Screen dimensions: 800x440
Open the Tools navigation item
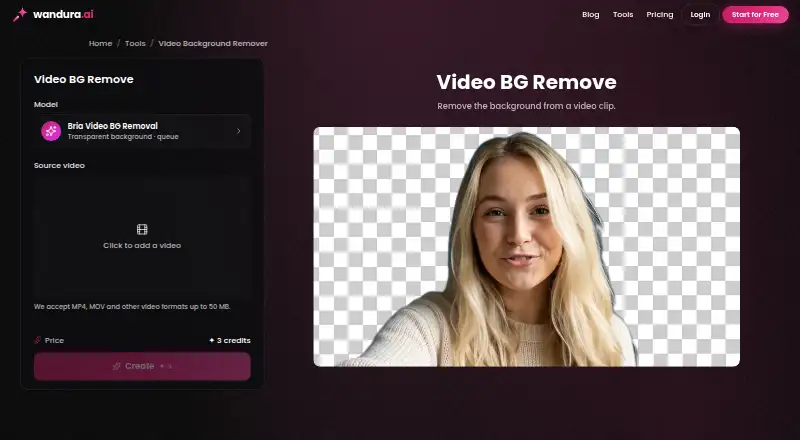(x=622, y=15)
